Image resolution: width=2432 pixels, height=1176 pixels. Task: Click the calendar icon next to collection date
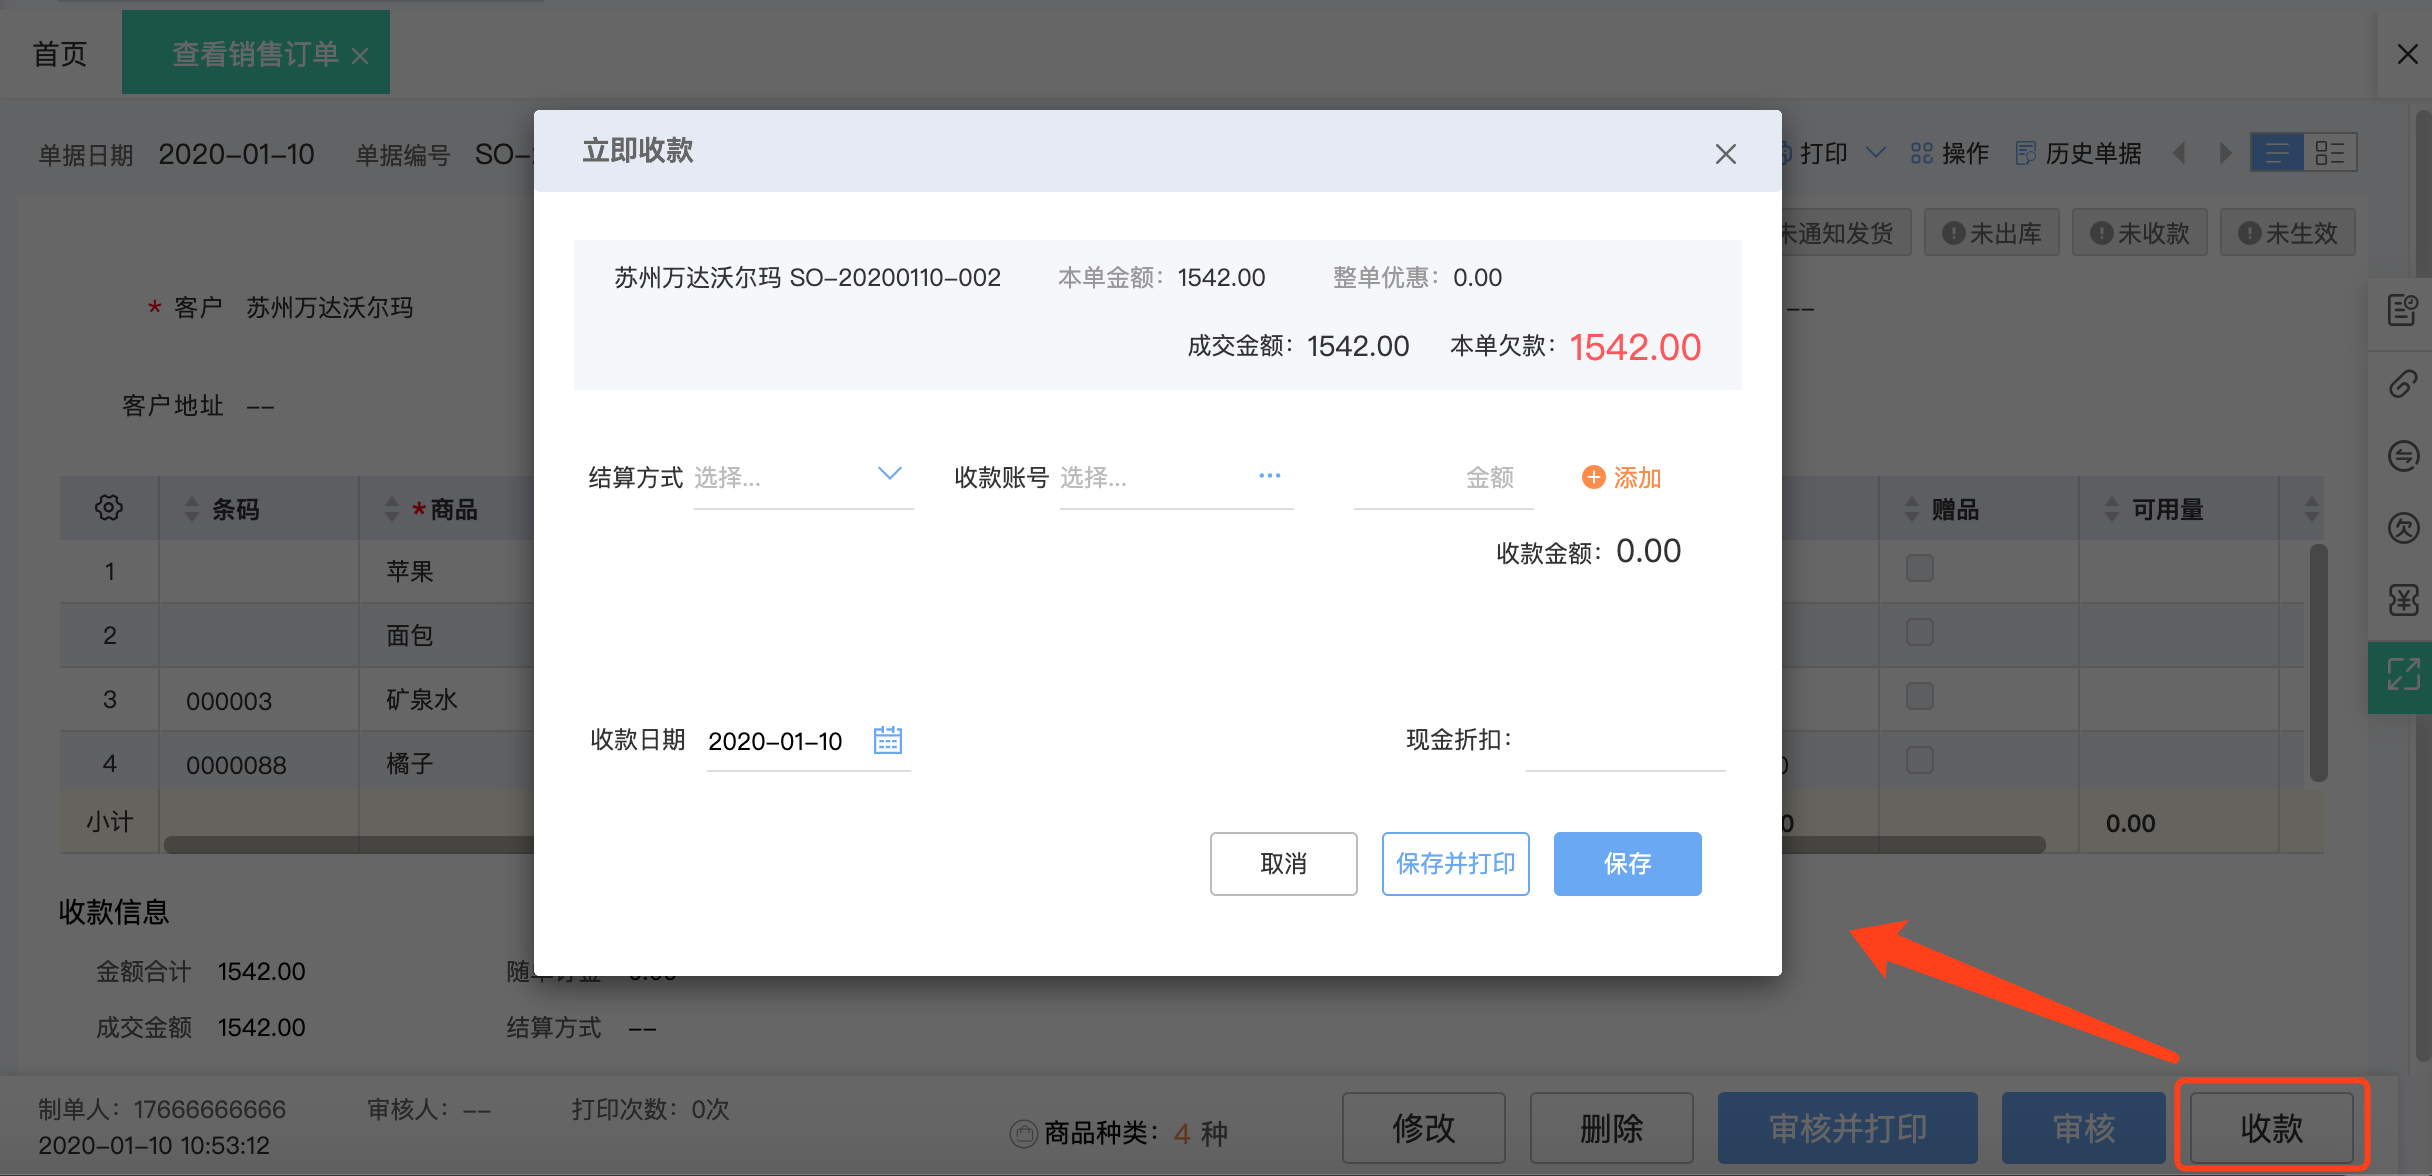coord(889,742)
